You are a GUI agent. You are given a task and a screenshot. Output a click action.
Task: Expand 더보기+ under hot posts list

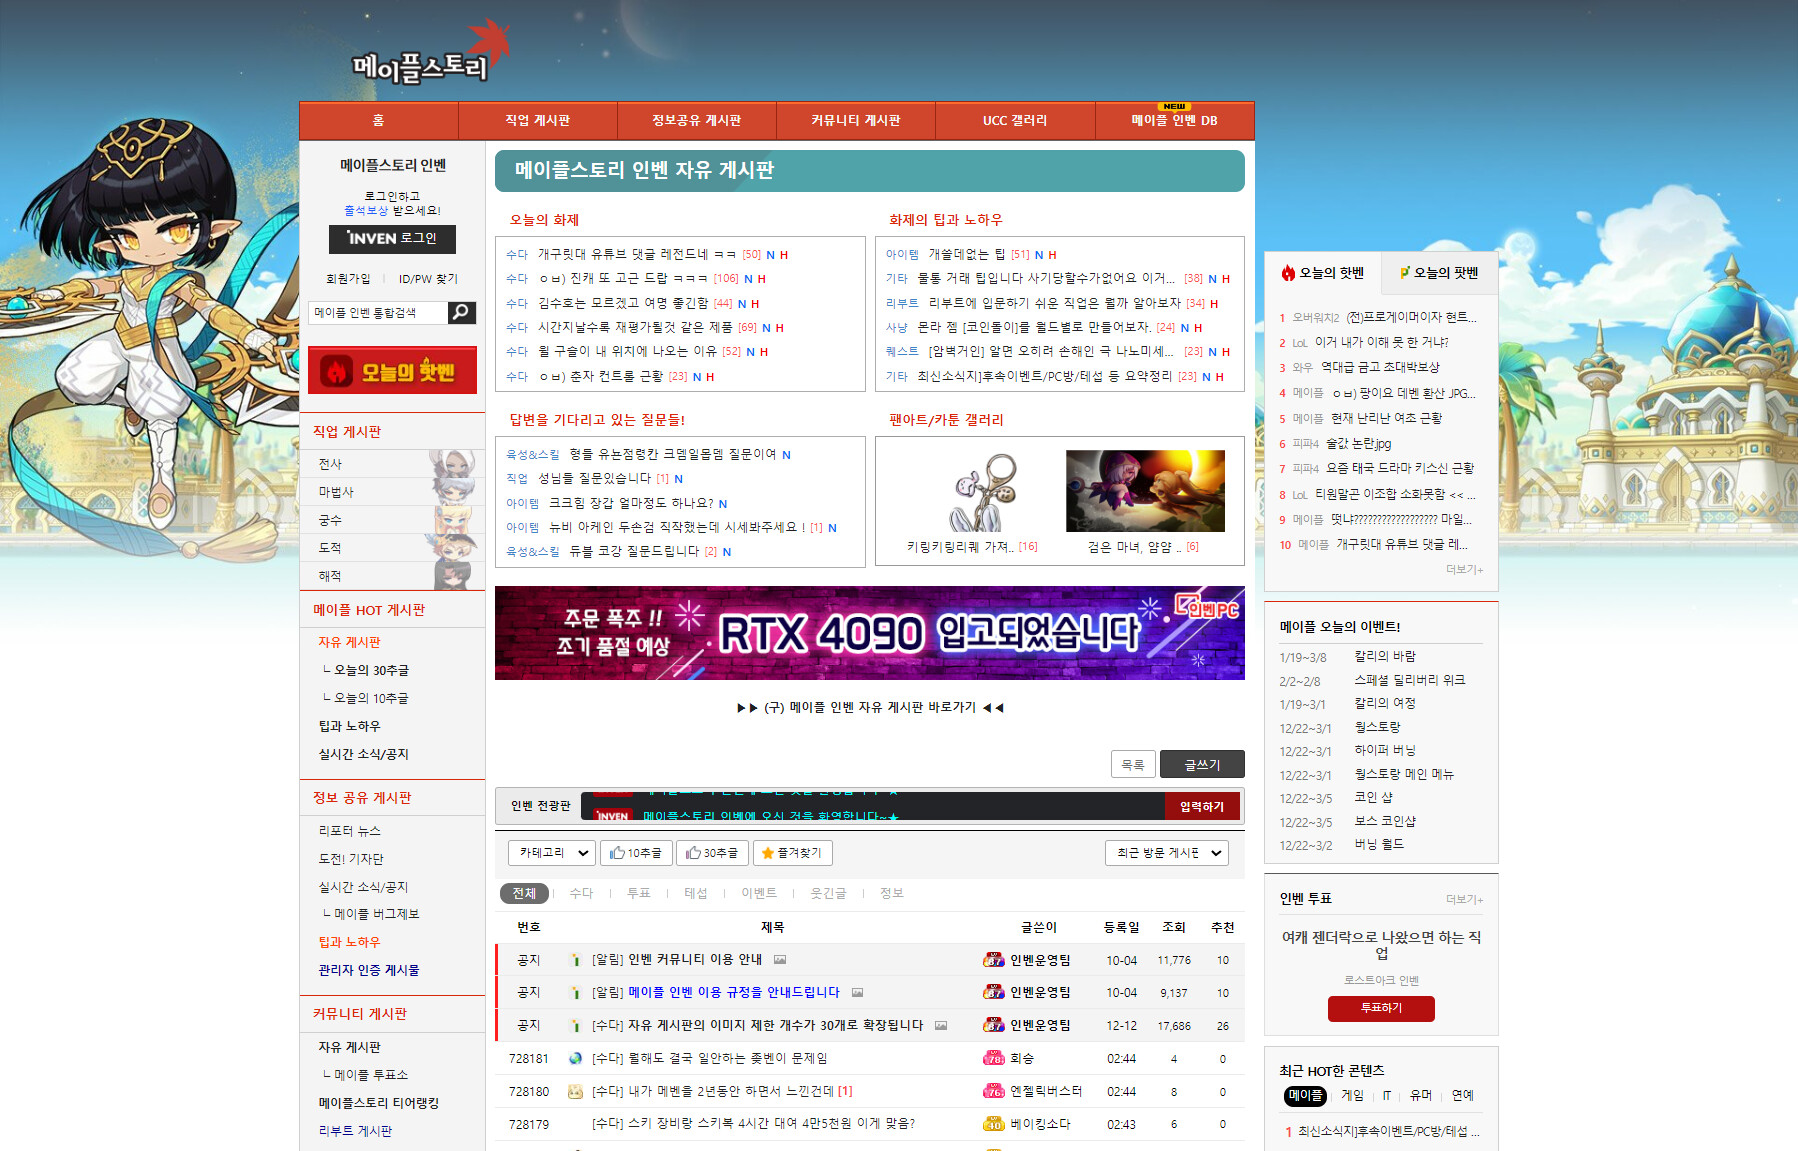coord(1464,570)
